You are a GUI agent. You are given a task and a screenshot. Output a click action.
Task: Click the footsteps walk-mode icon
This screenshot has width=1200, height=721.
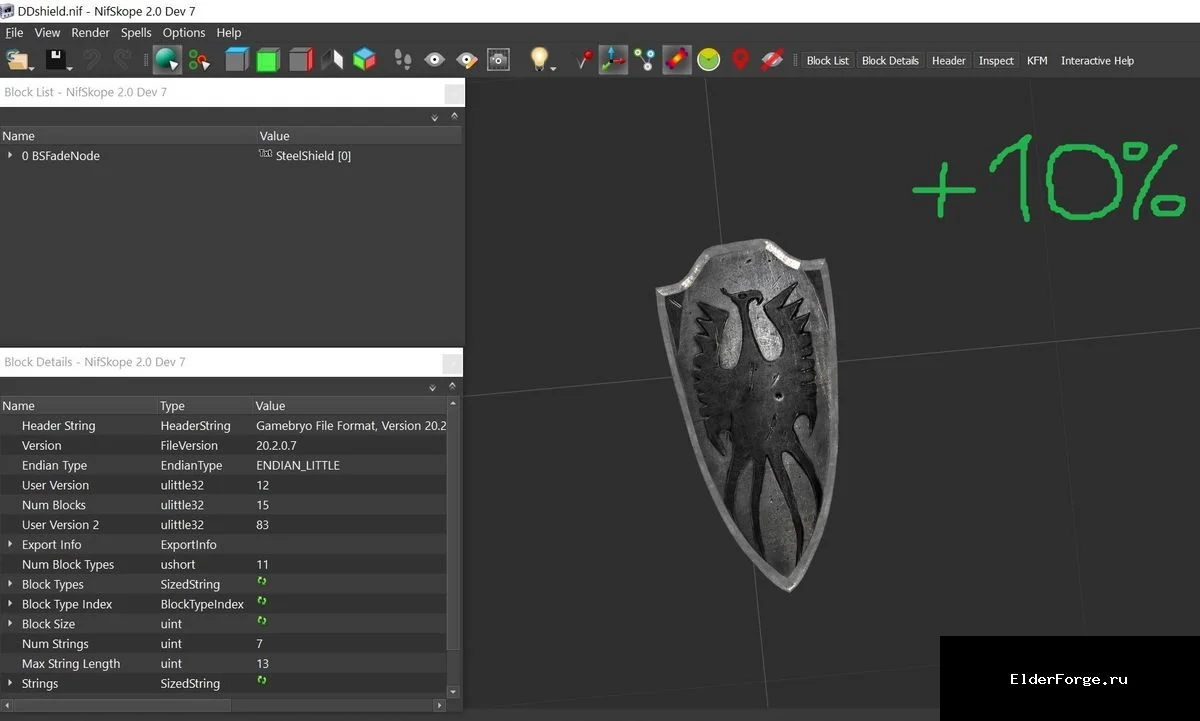[x=403, y=60]
